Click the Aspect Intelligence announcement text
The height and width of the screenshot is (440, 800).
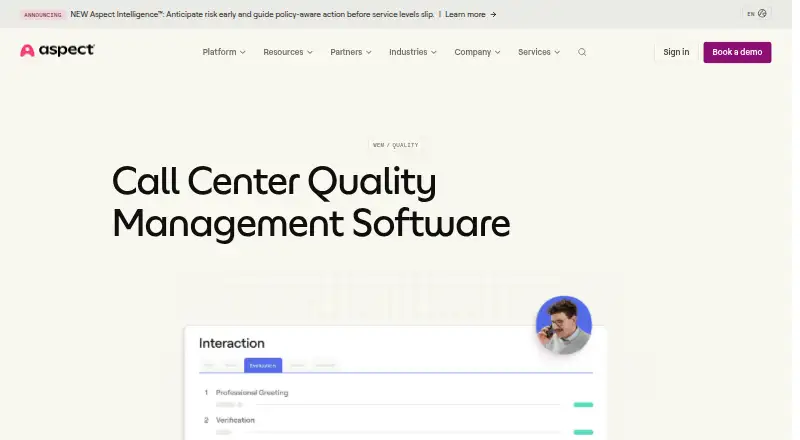click(252, 14)
